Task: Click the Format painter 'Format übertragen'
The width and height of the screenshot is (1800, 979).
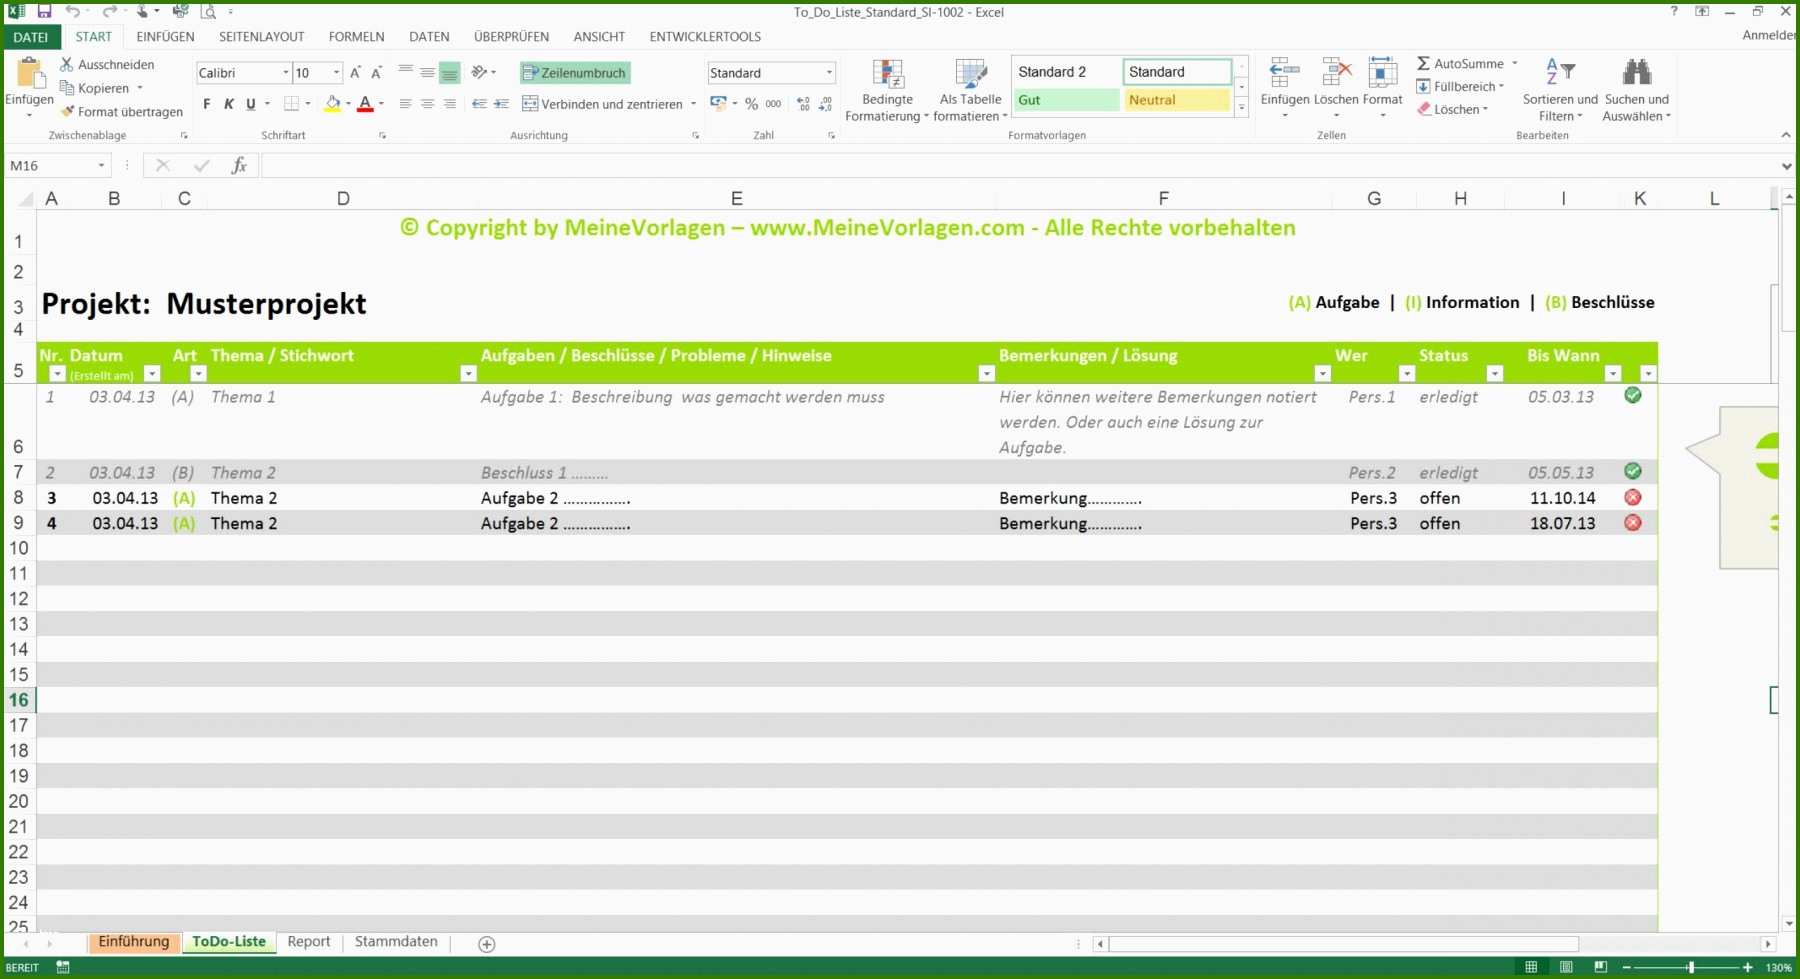Action: [x=121, y=112]
